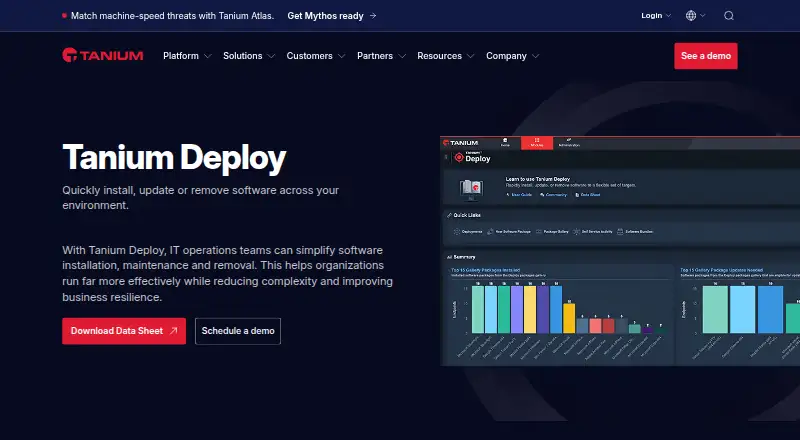Click the Tanium logo inside the dashboard screenshot

tap(460, 143)
